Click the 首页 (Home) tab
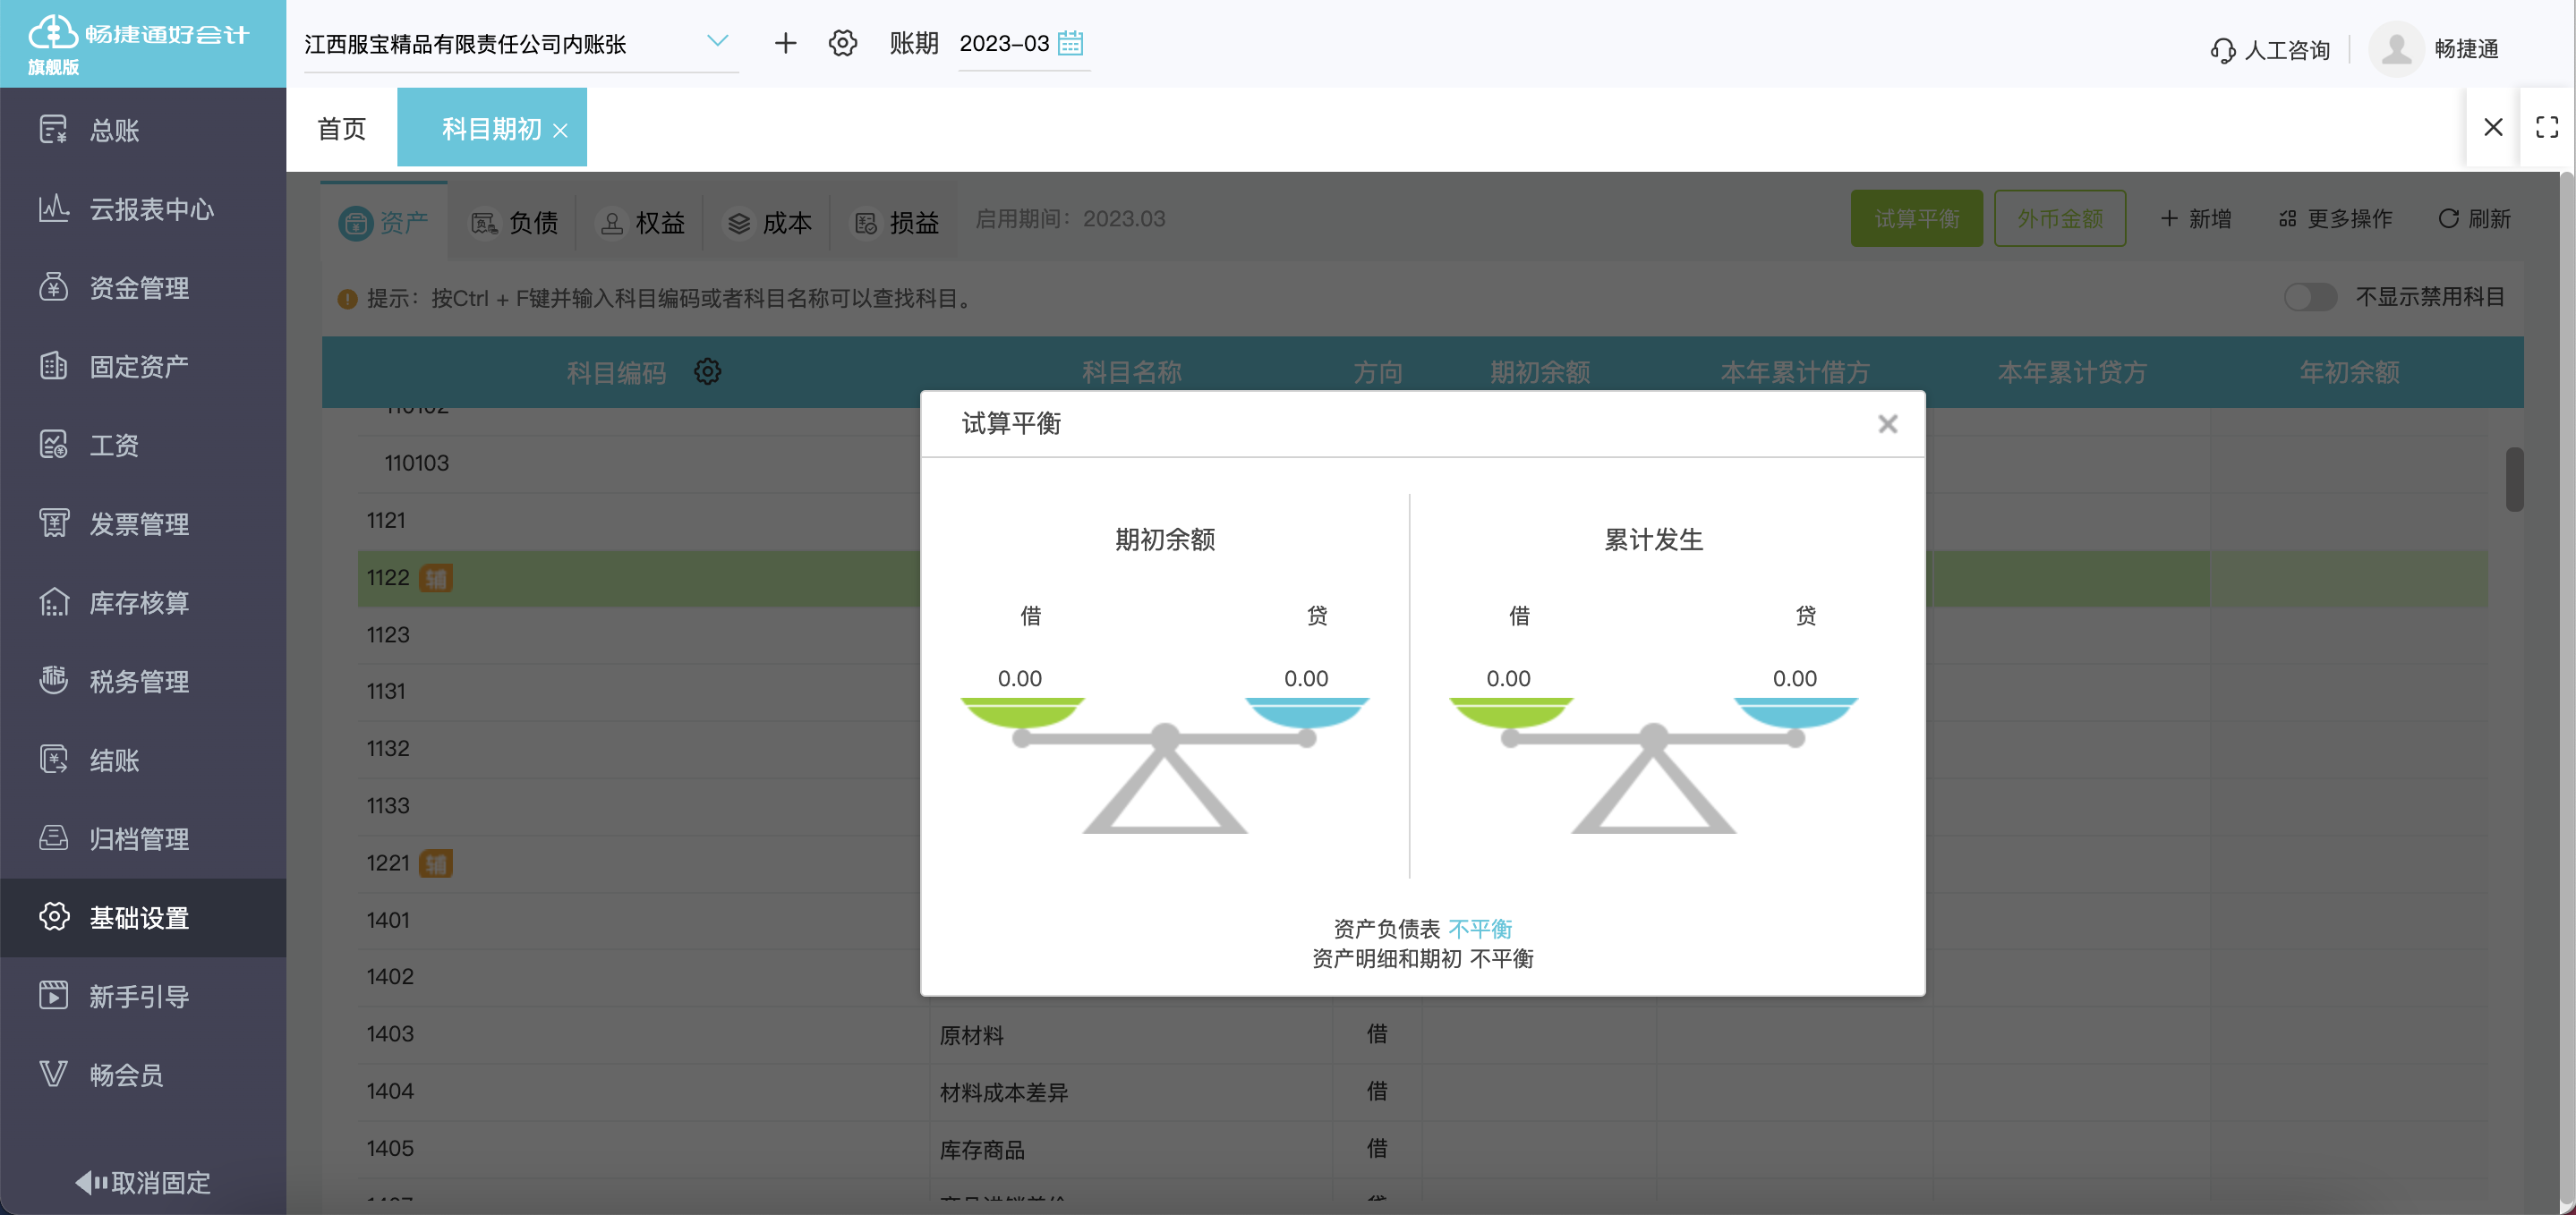Viewport: 2576px width, 1215px height. click(340, 130)
